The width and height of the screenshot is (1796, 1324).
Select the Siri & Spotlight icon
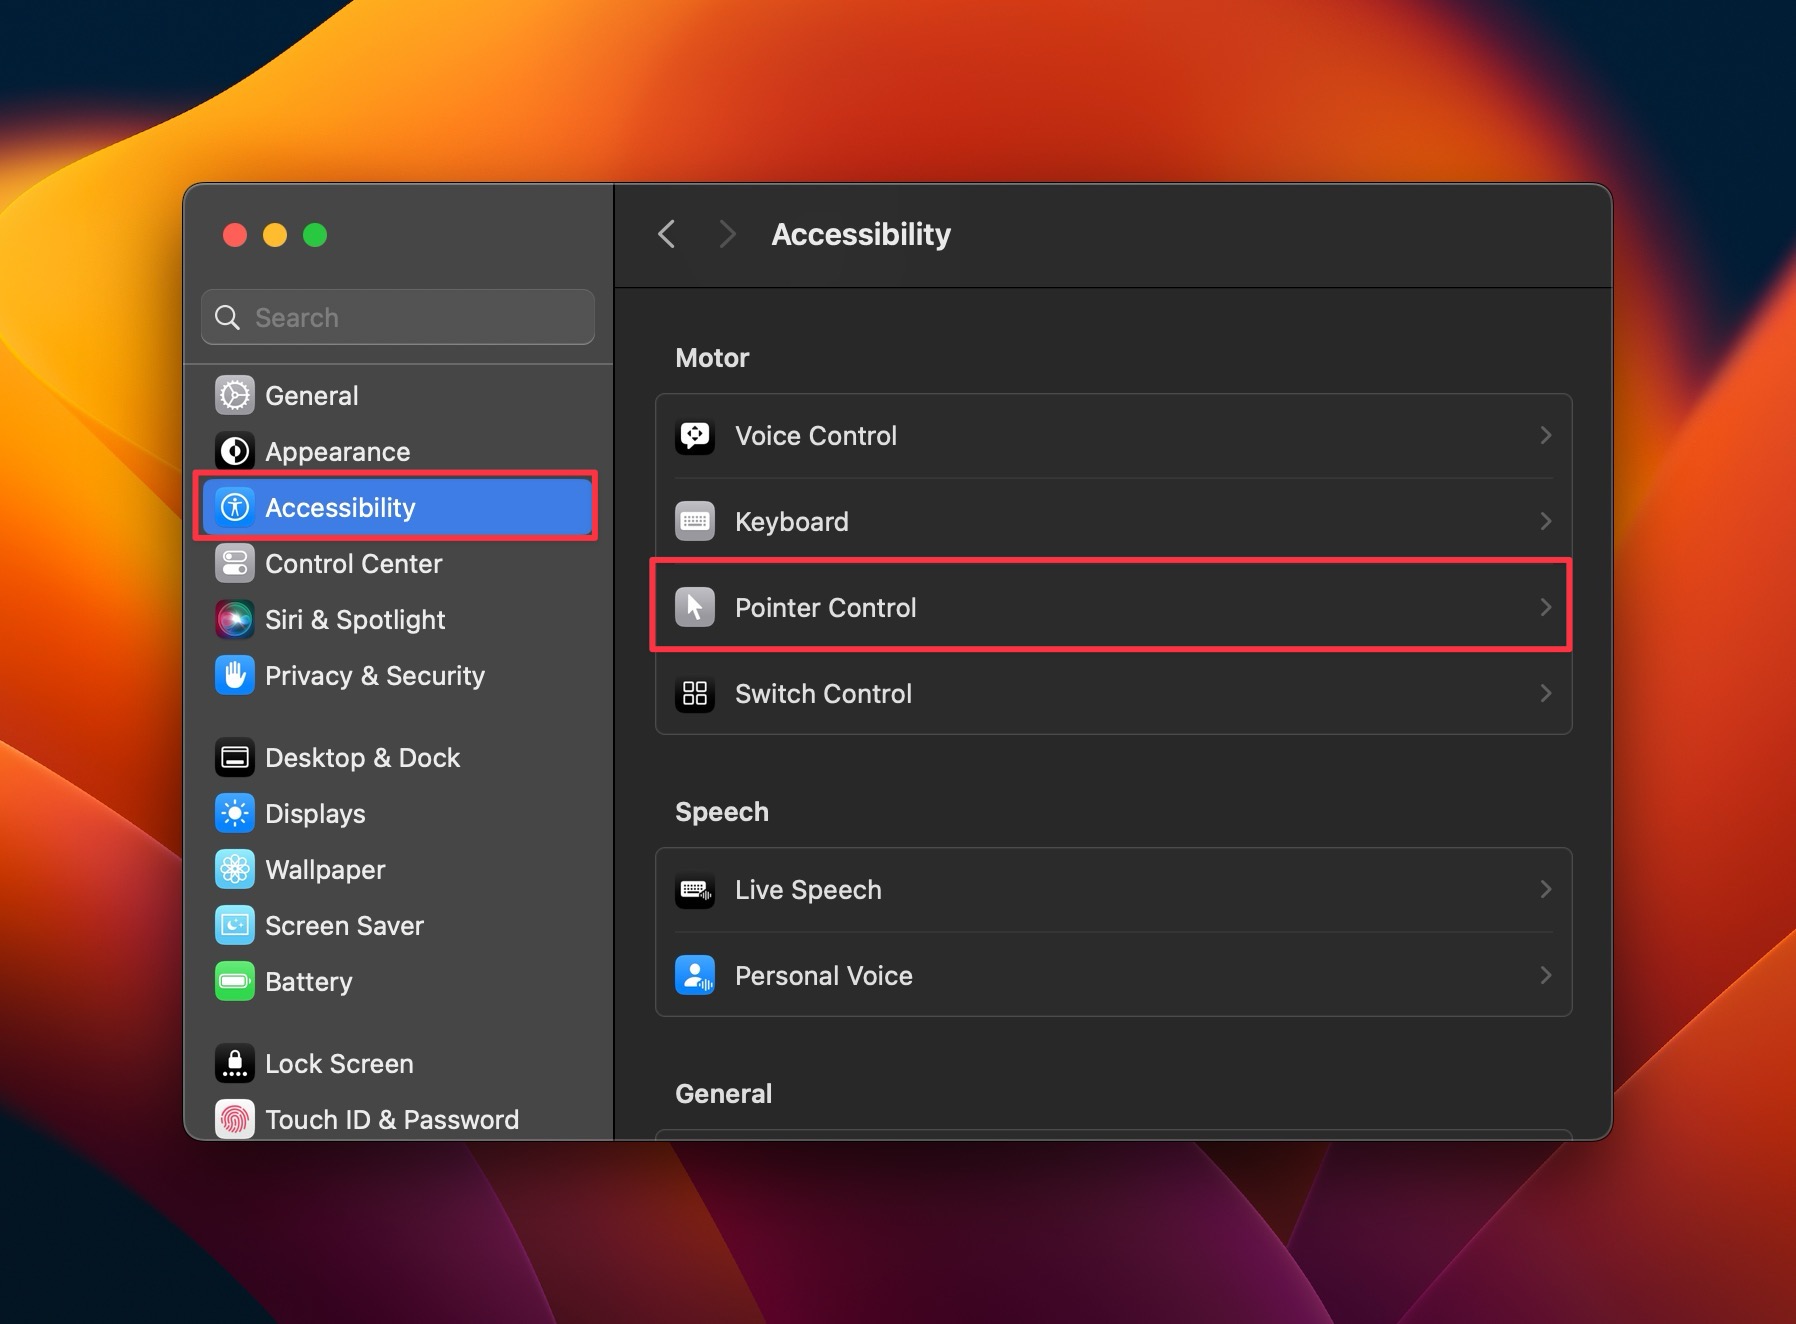[x=234, y=619]
